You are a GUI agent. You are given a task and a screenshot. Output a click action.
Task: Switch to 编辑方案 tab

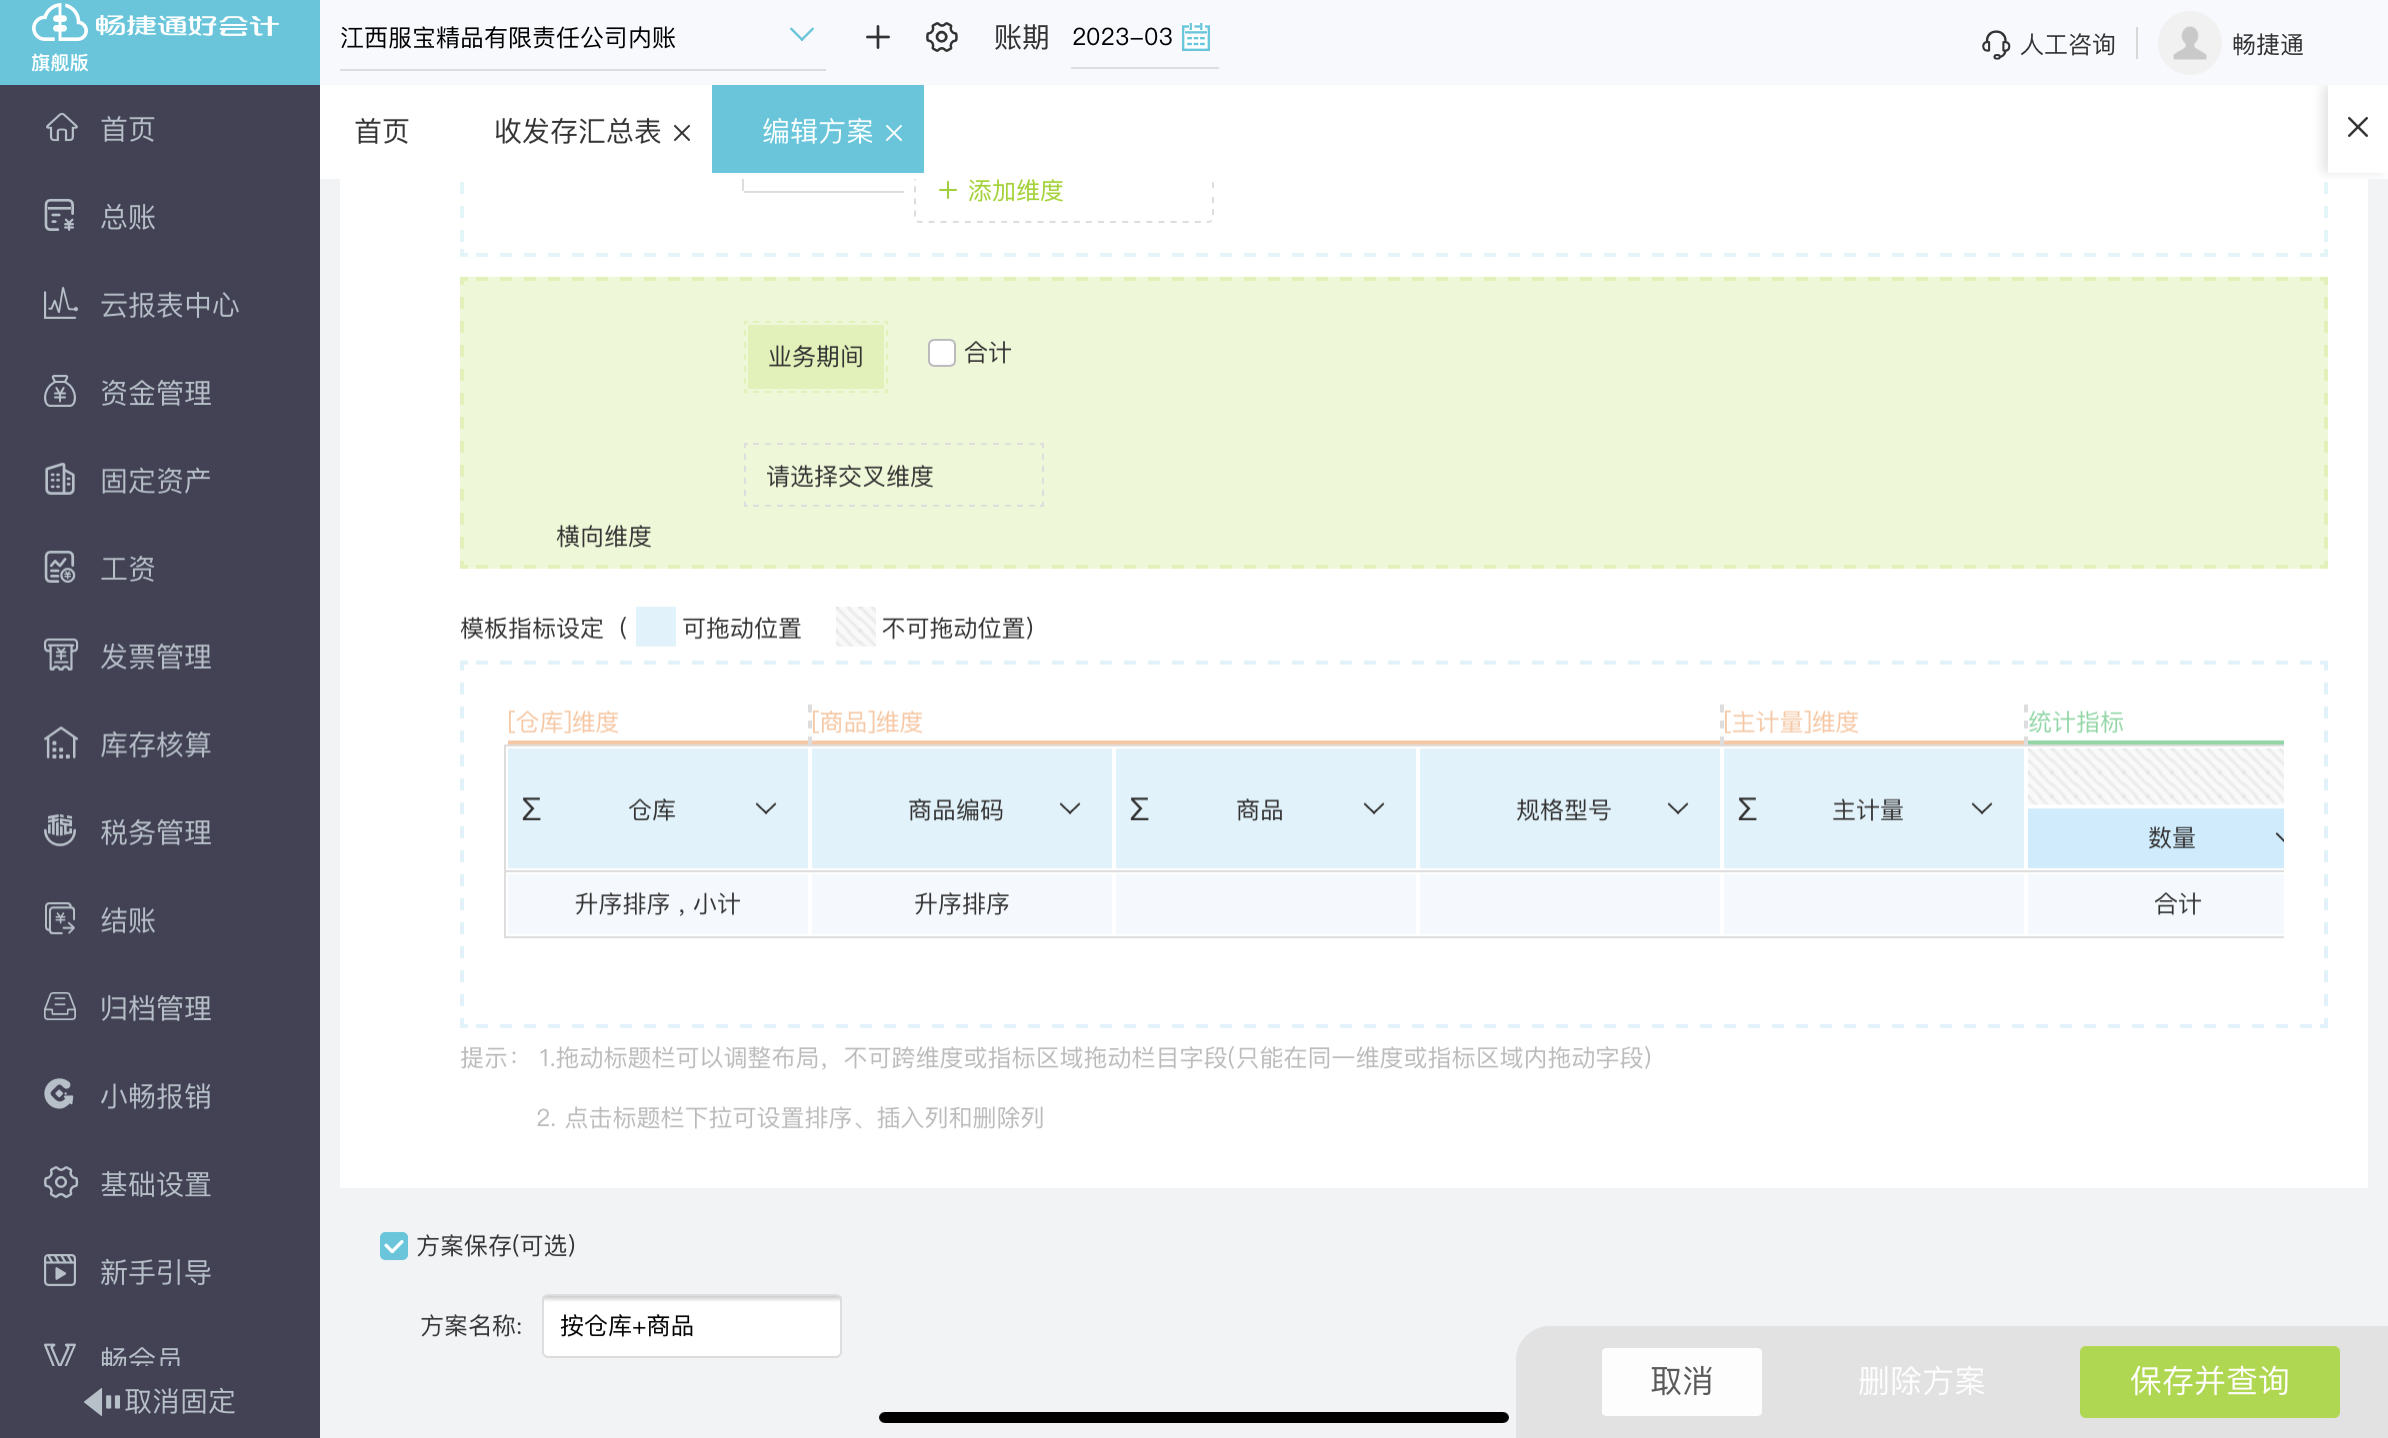coord(814,128)
